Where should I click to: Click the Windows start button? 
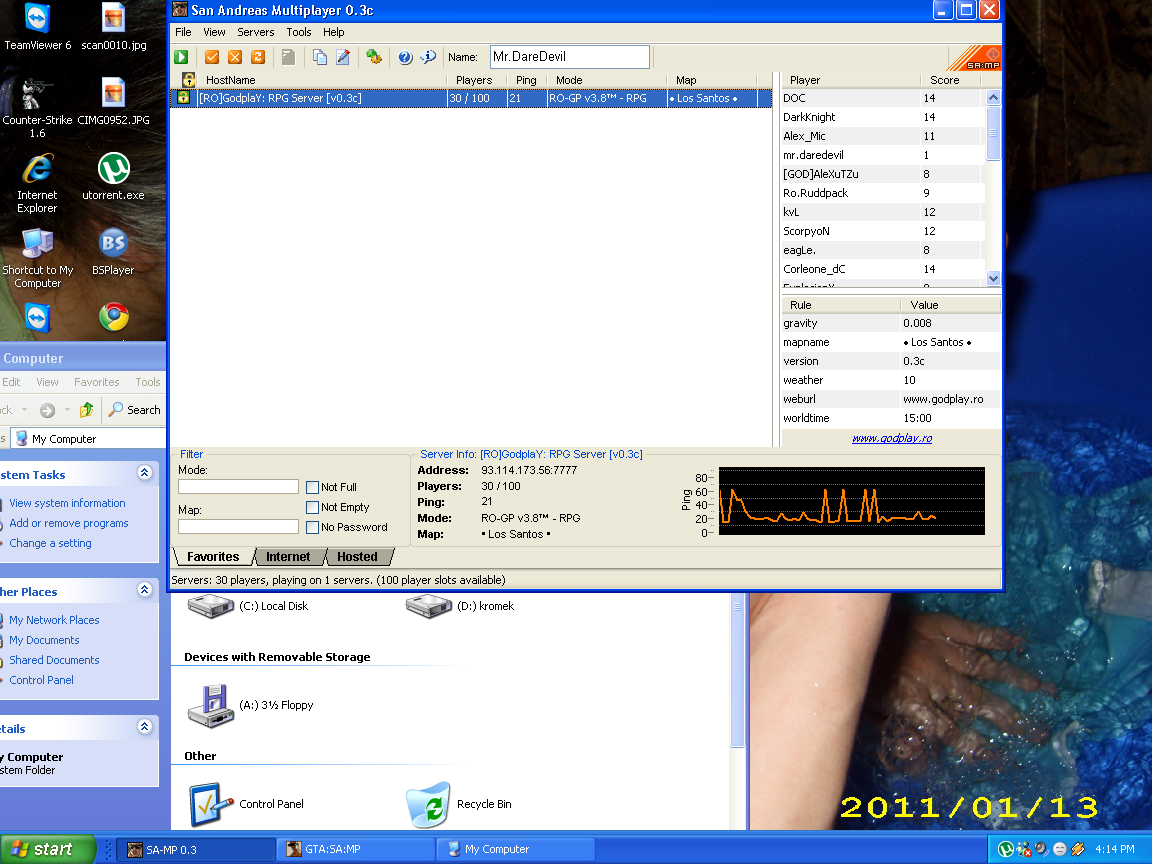(42, 849)
